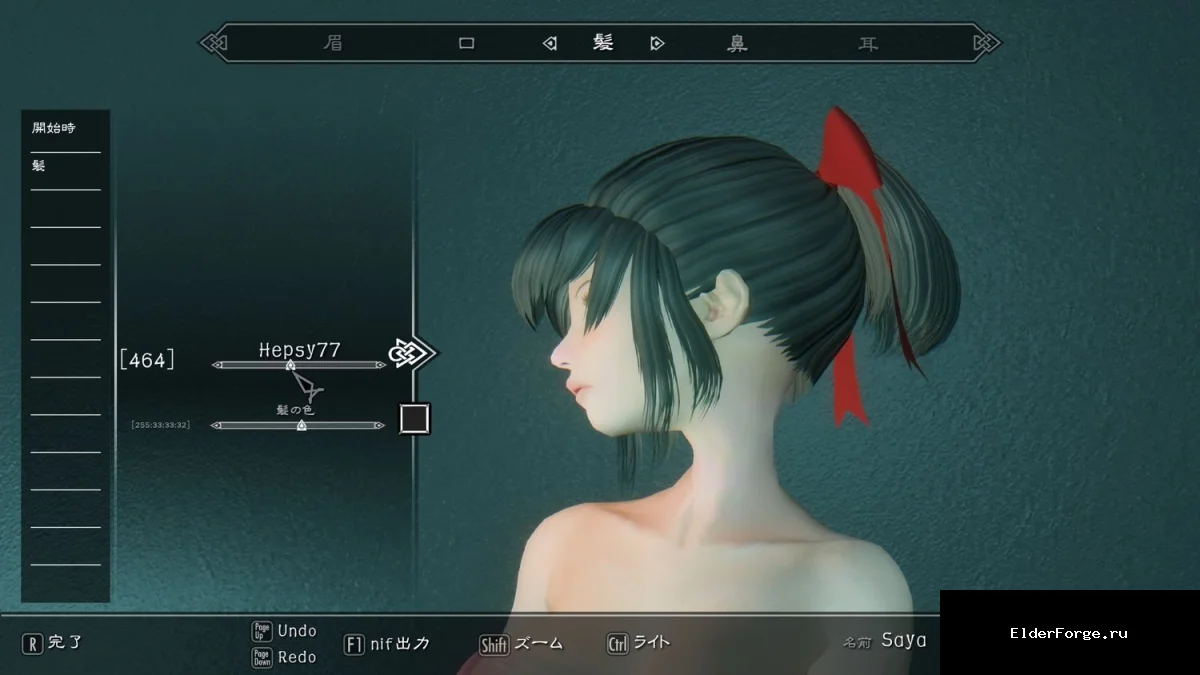Select 髪 entry in the left list
Image resolution: width=1200 pixels, height=675 pixels.
[39, 165]
